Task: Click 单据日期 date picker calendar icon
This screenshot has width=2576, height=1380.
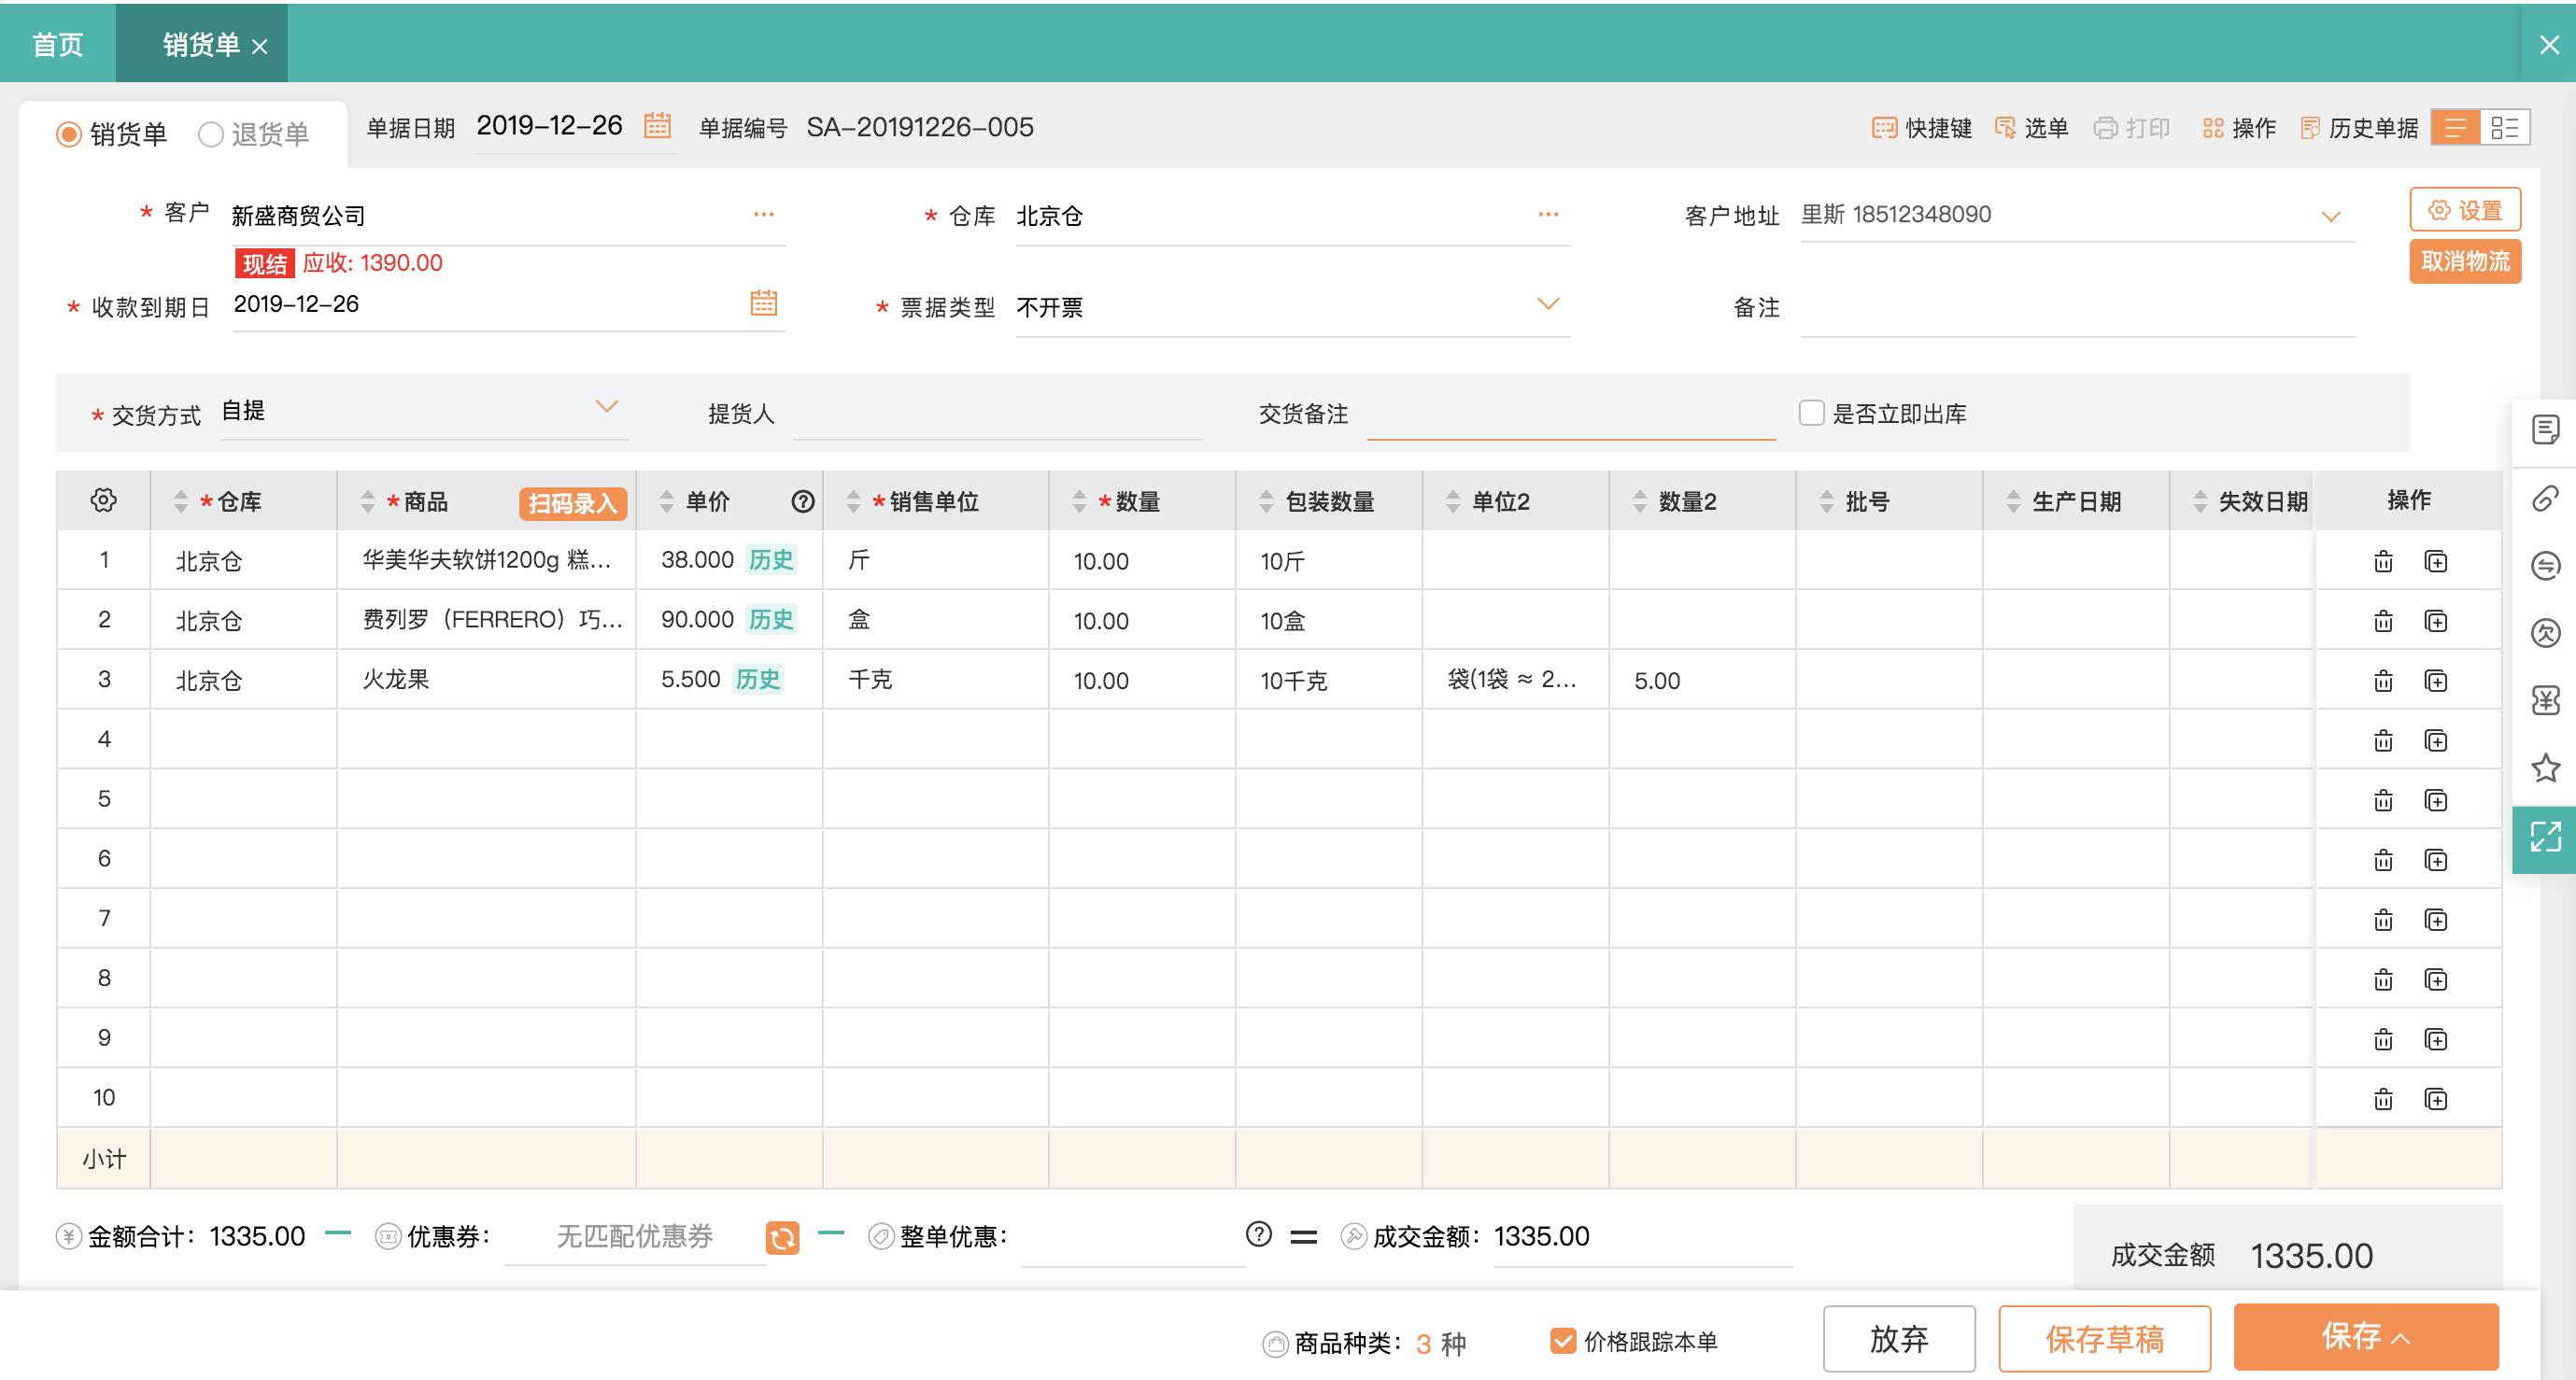Action: [x=663, y=128]
